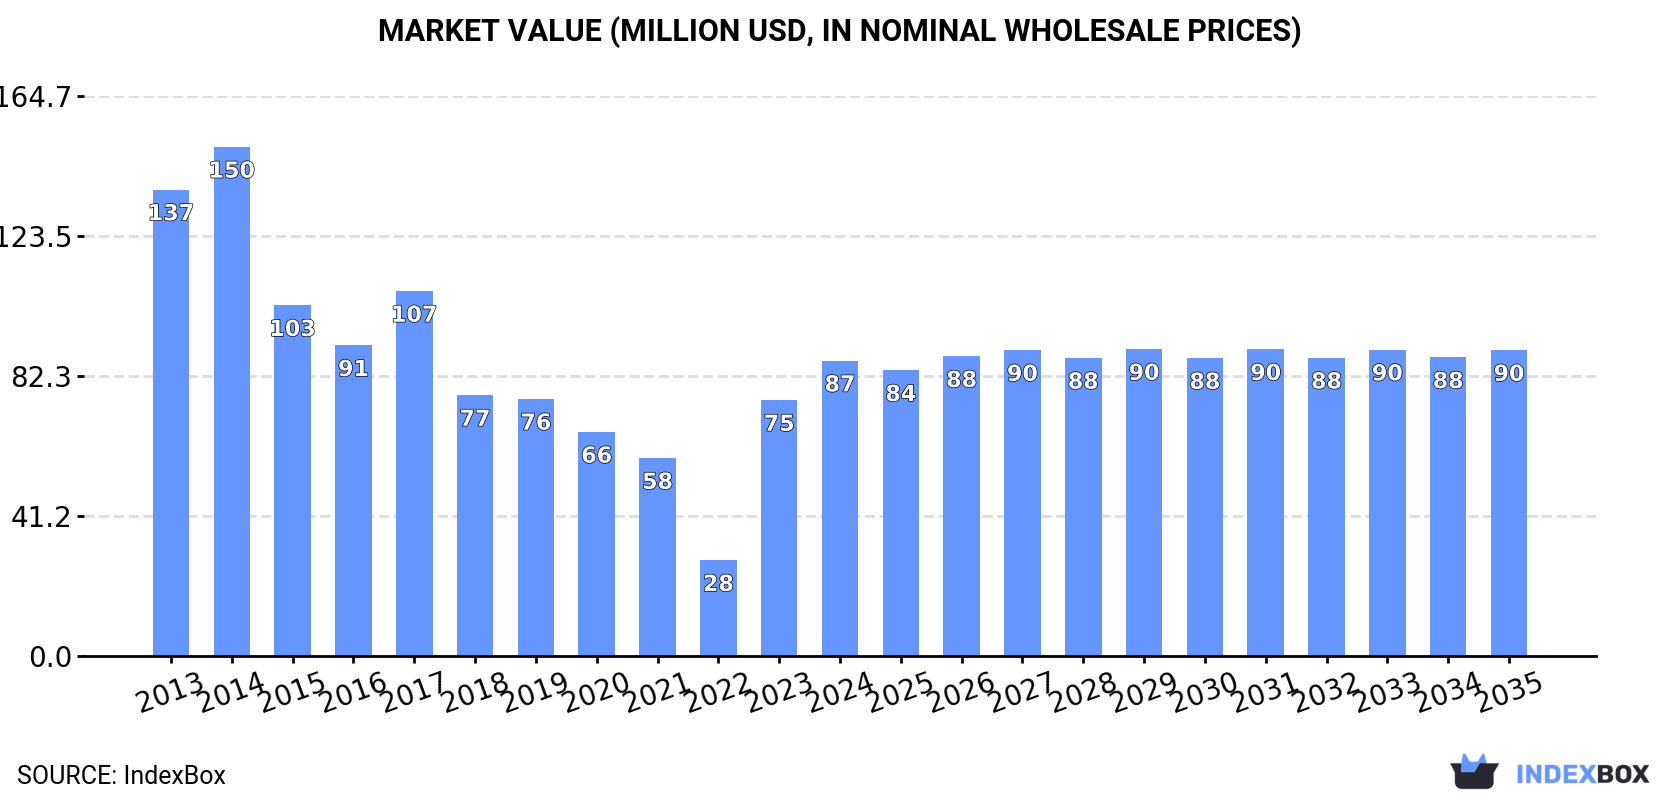The image size is (1680, 800).
Task: Click the x-axis label 2030
Action: point(1204,692)
